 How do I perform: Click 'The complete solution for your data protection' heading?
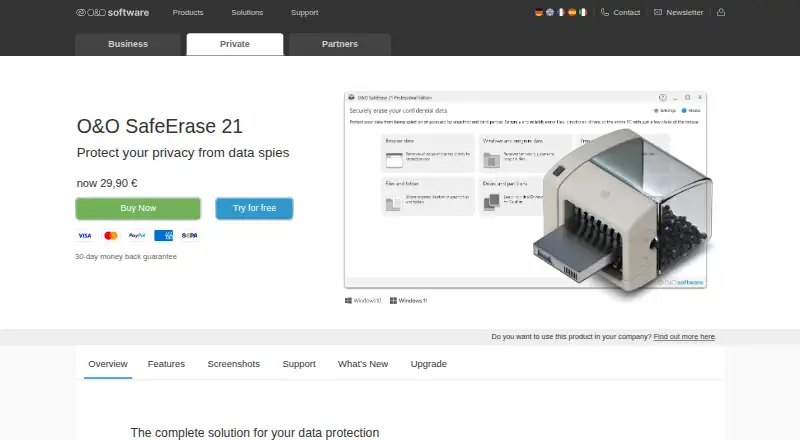255,432
